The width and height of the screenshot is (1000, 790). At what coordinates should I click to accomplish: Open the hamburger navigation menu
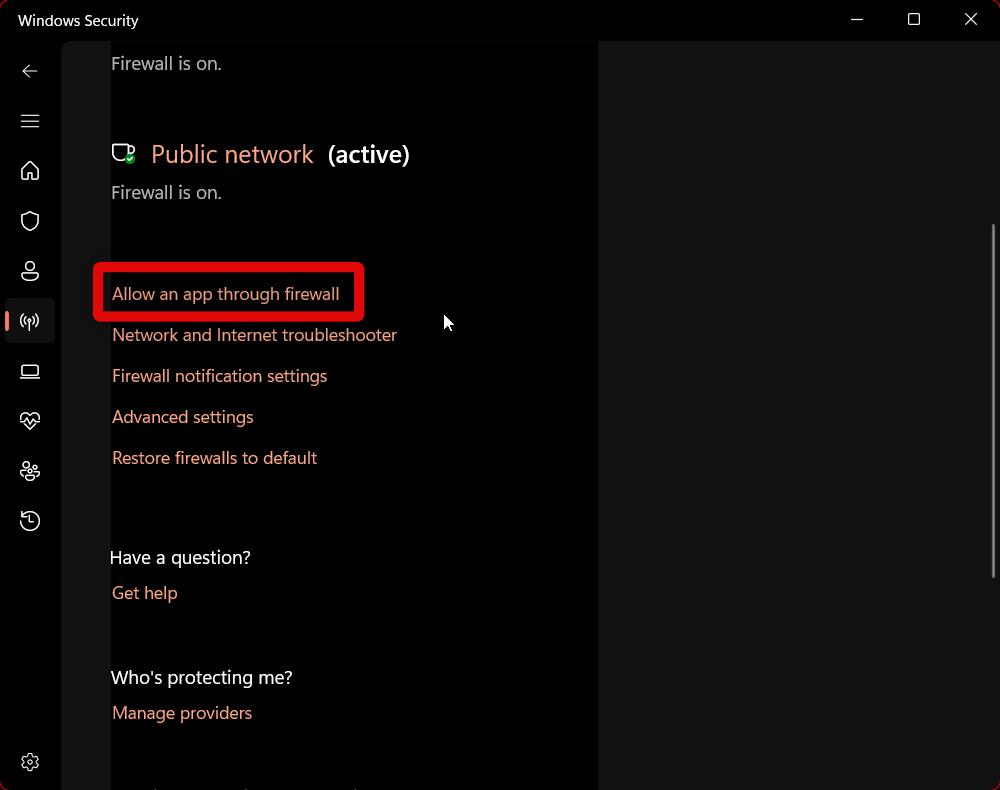pyautogui.click(x=30, y=121)
